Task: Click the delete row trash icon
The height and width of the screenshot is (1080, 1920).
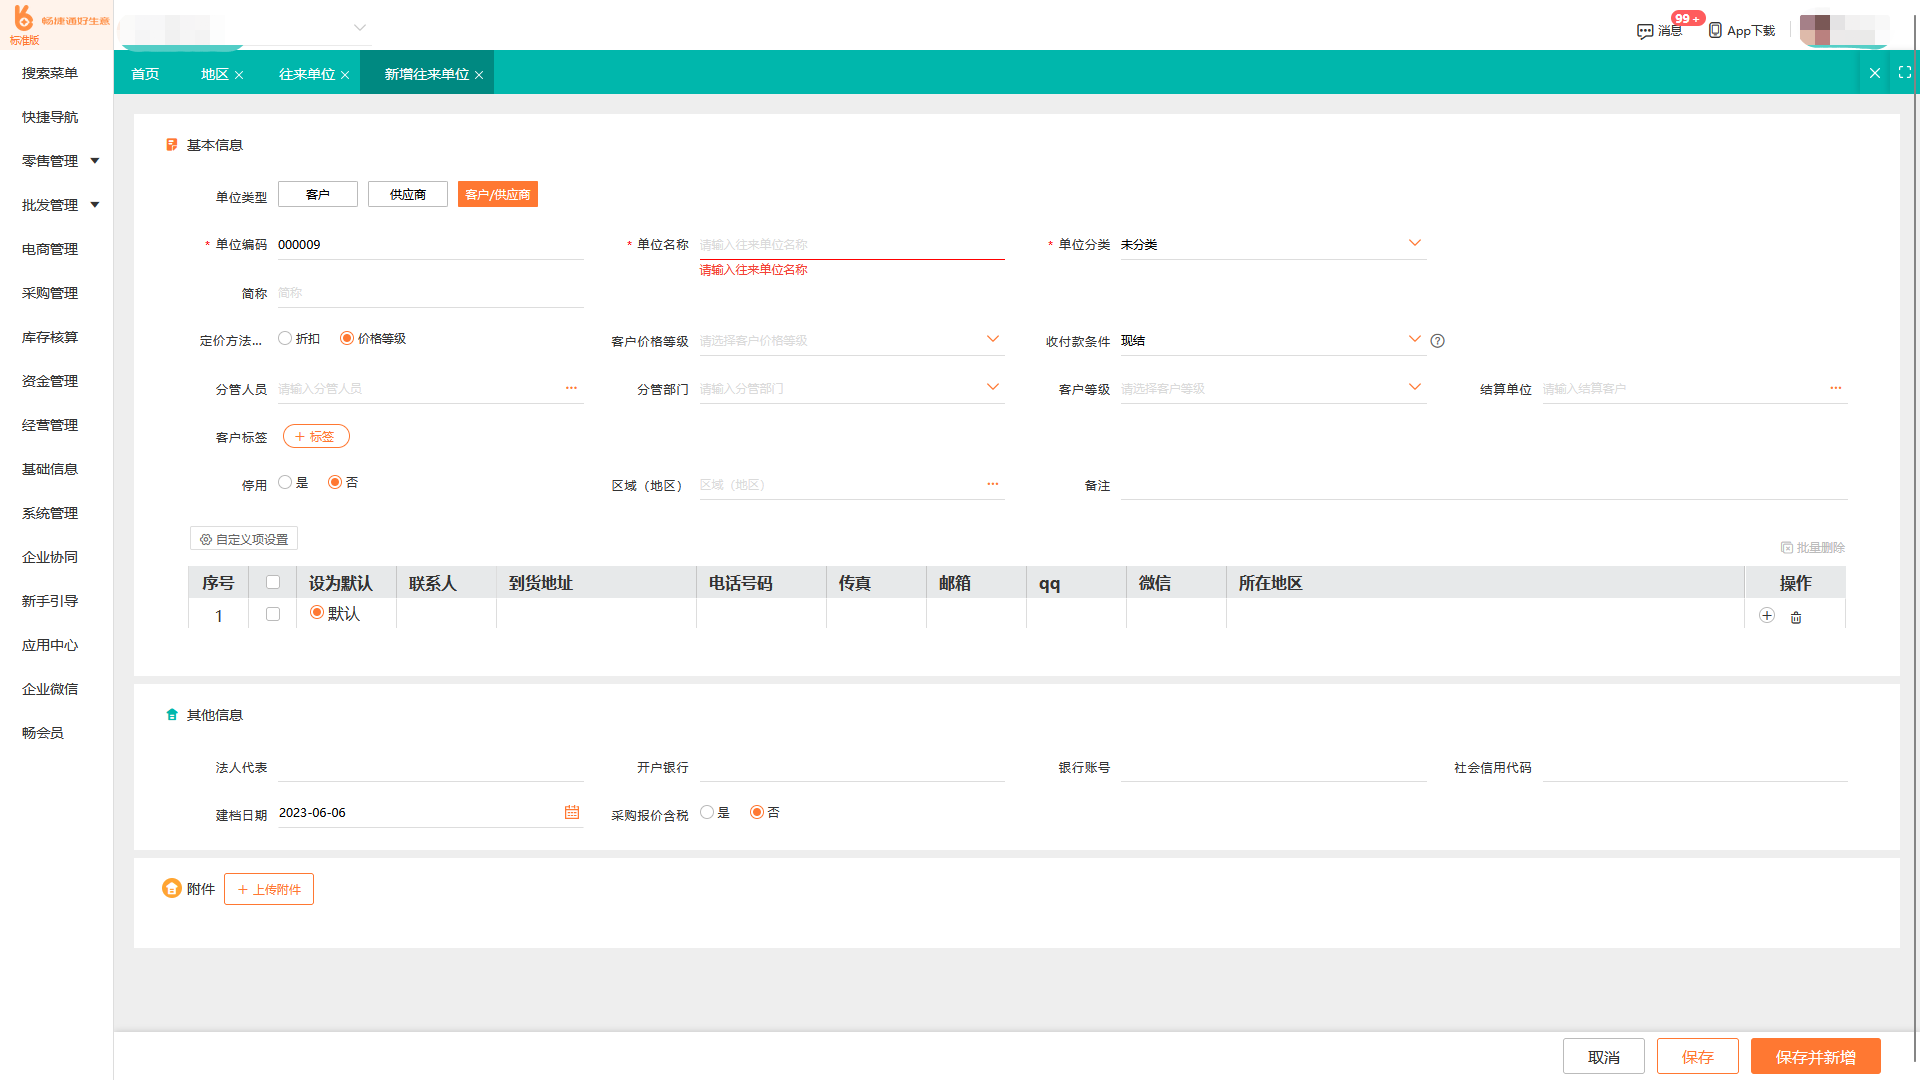Action: point(1796,616)
